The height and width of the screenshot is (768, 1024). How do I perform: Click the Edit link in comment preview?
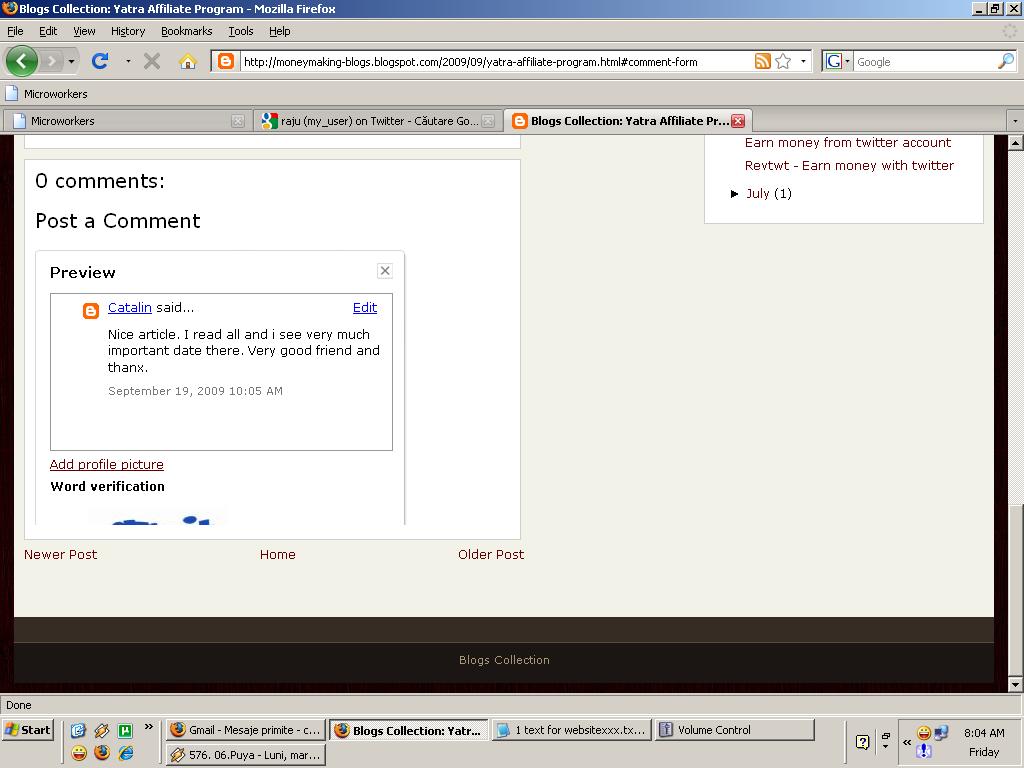coord(365,308)
